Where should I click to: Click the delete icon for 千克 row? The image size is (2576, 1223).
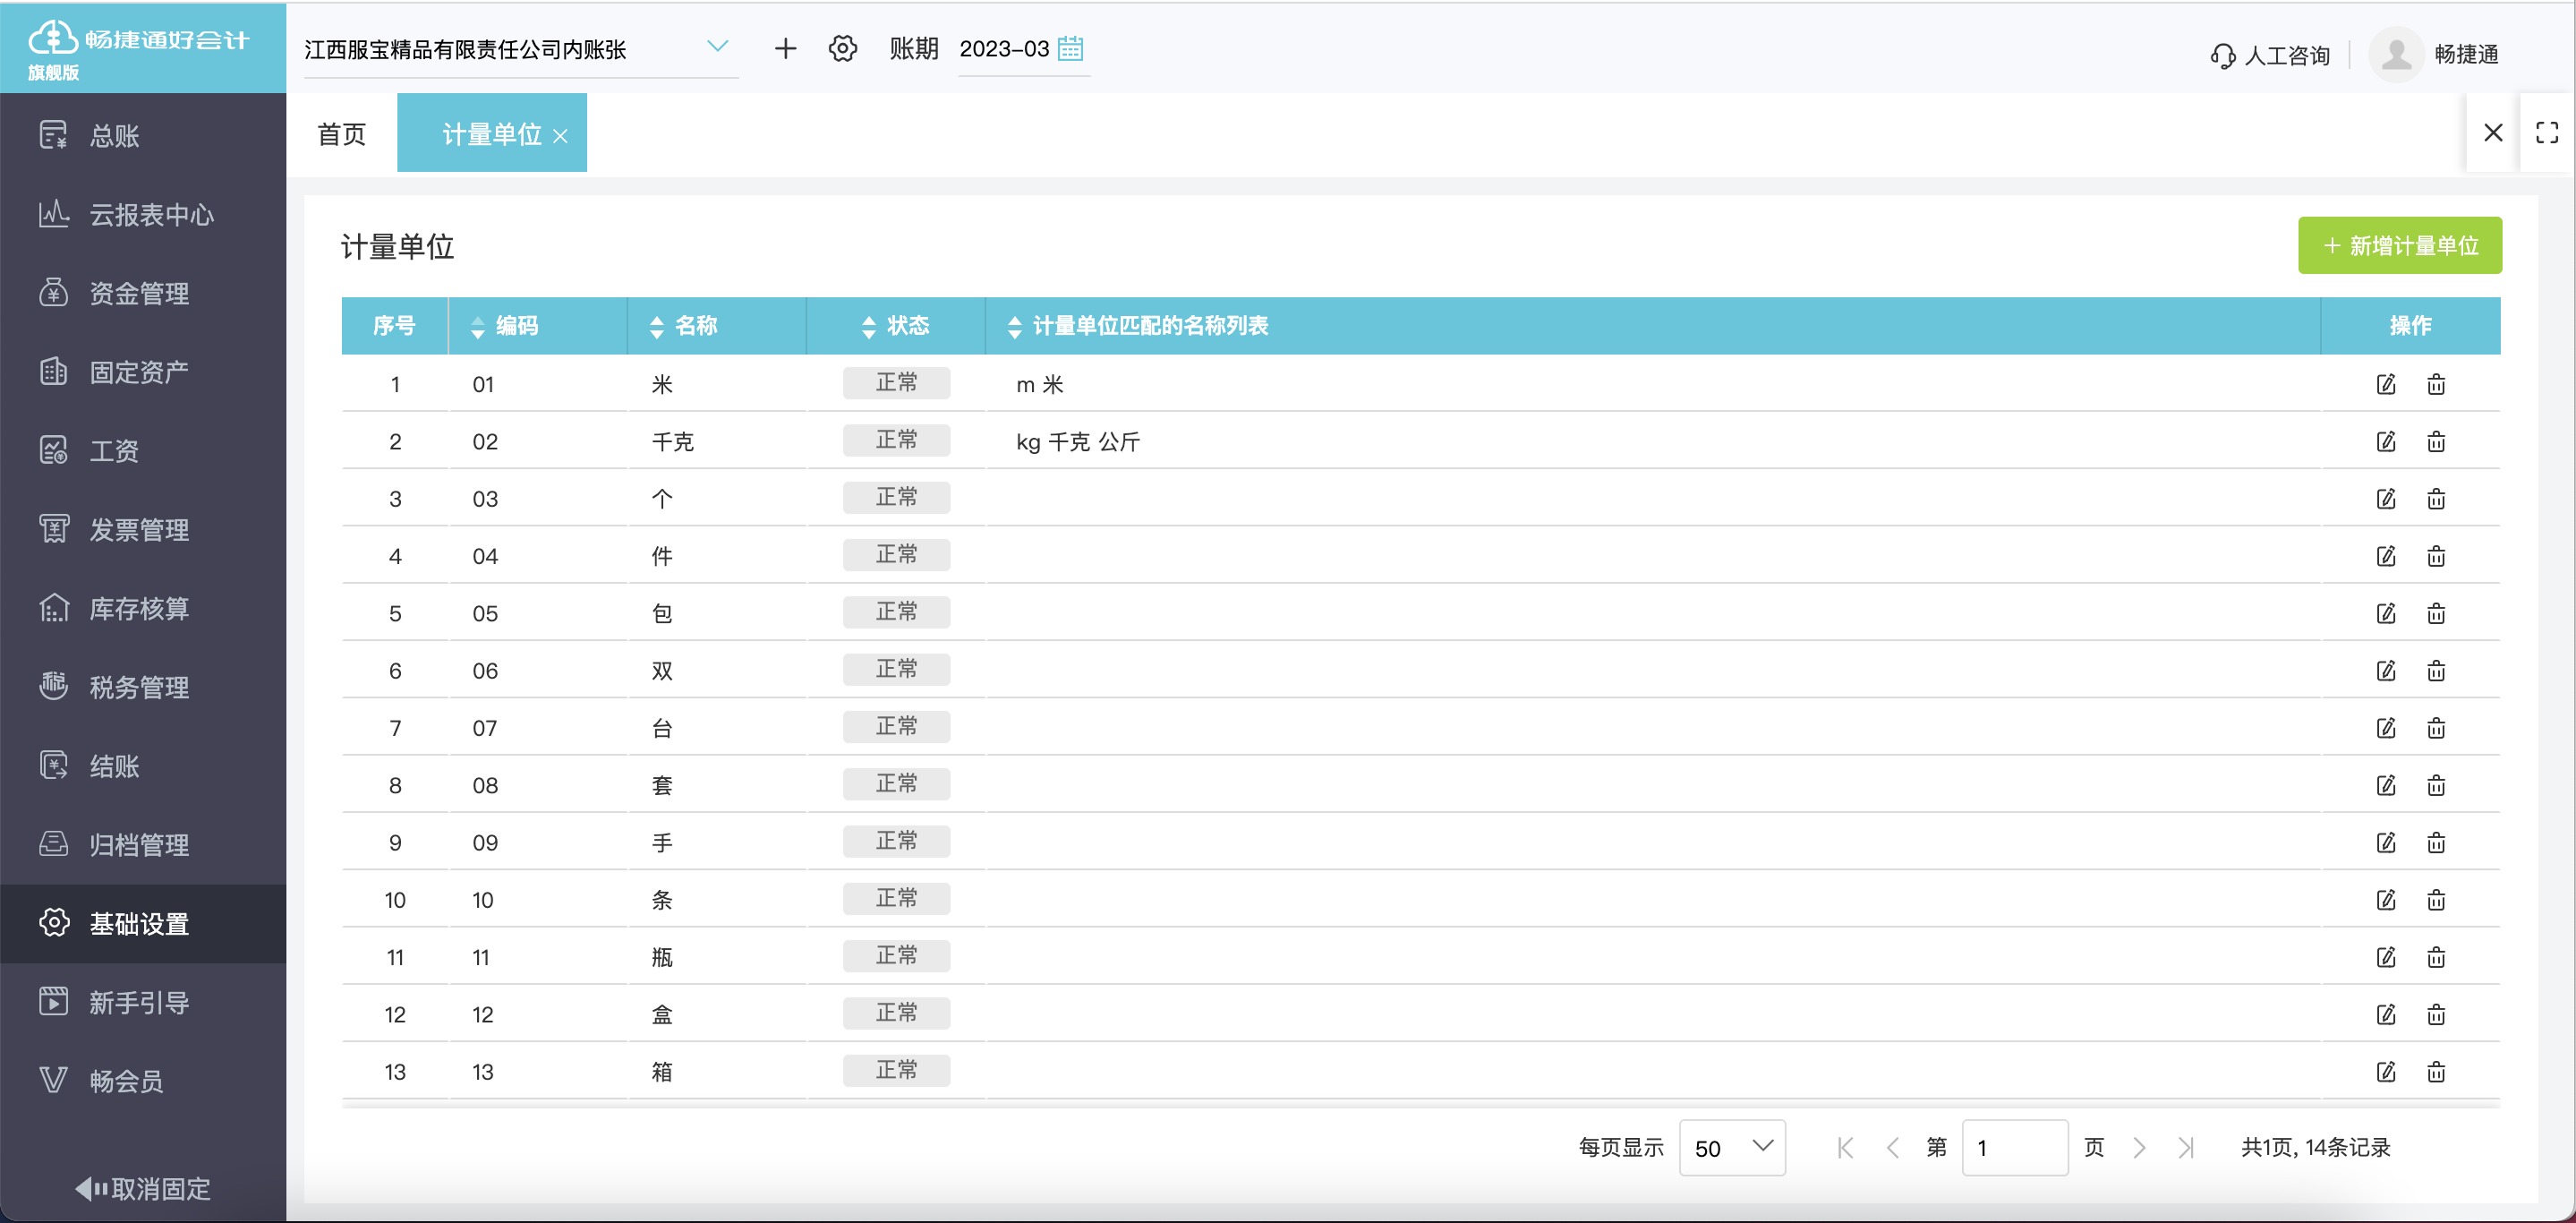pos(2436,440)
